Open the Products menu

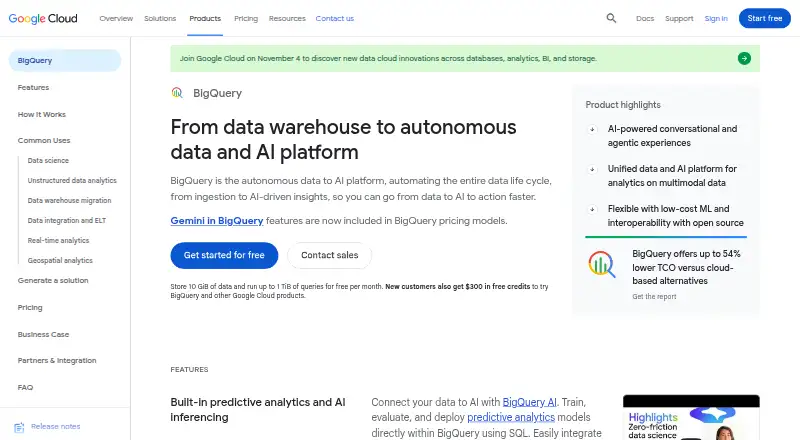(205, 18)
